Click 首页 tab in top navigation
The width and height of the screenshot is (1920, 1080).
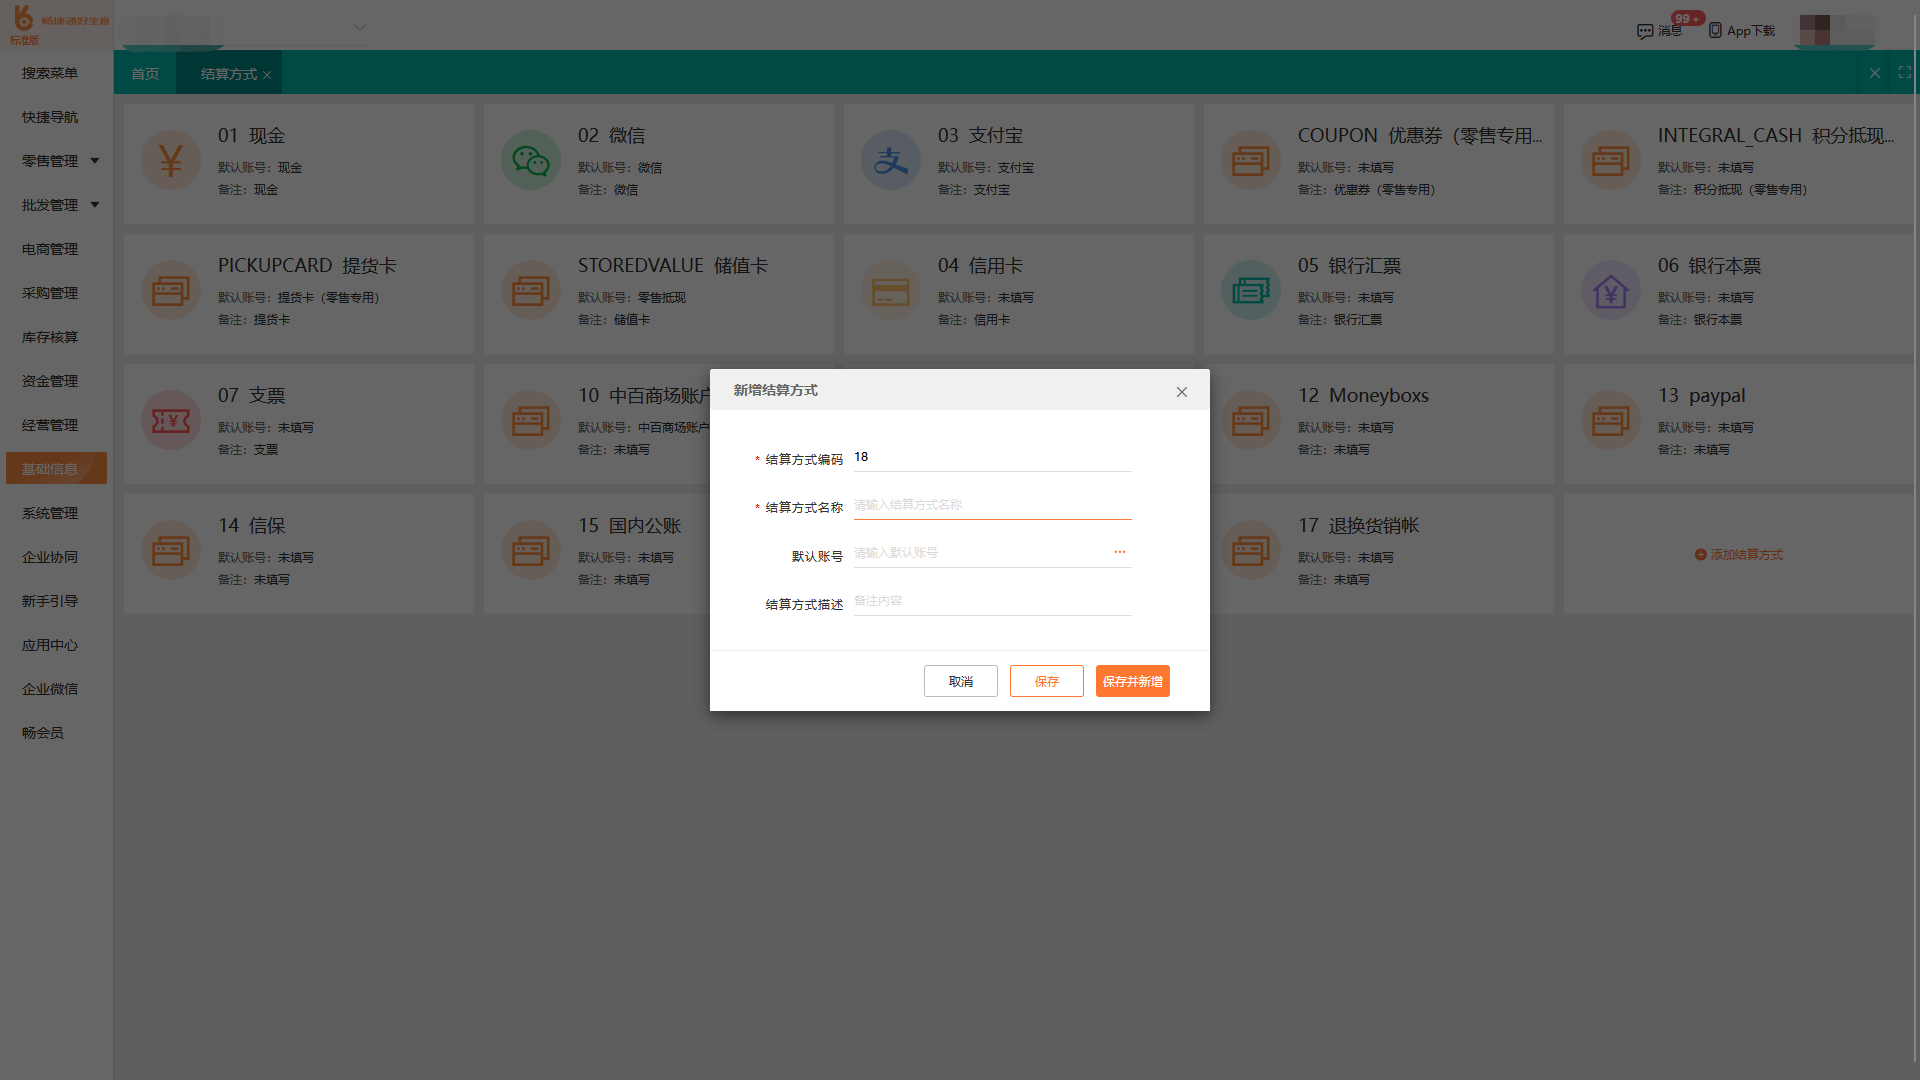tap(145, 74)
